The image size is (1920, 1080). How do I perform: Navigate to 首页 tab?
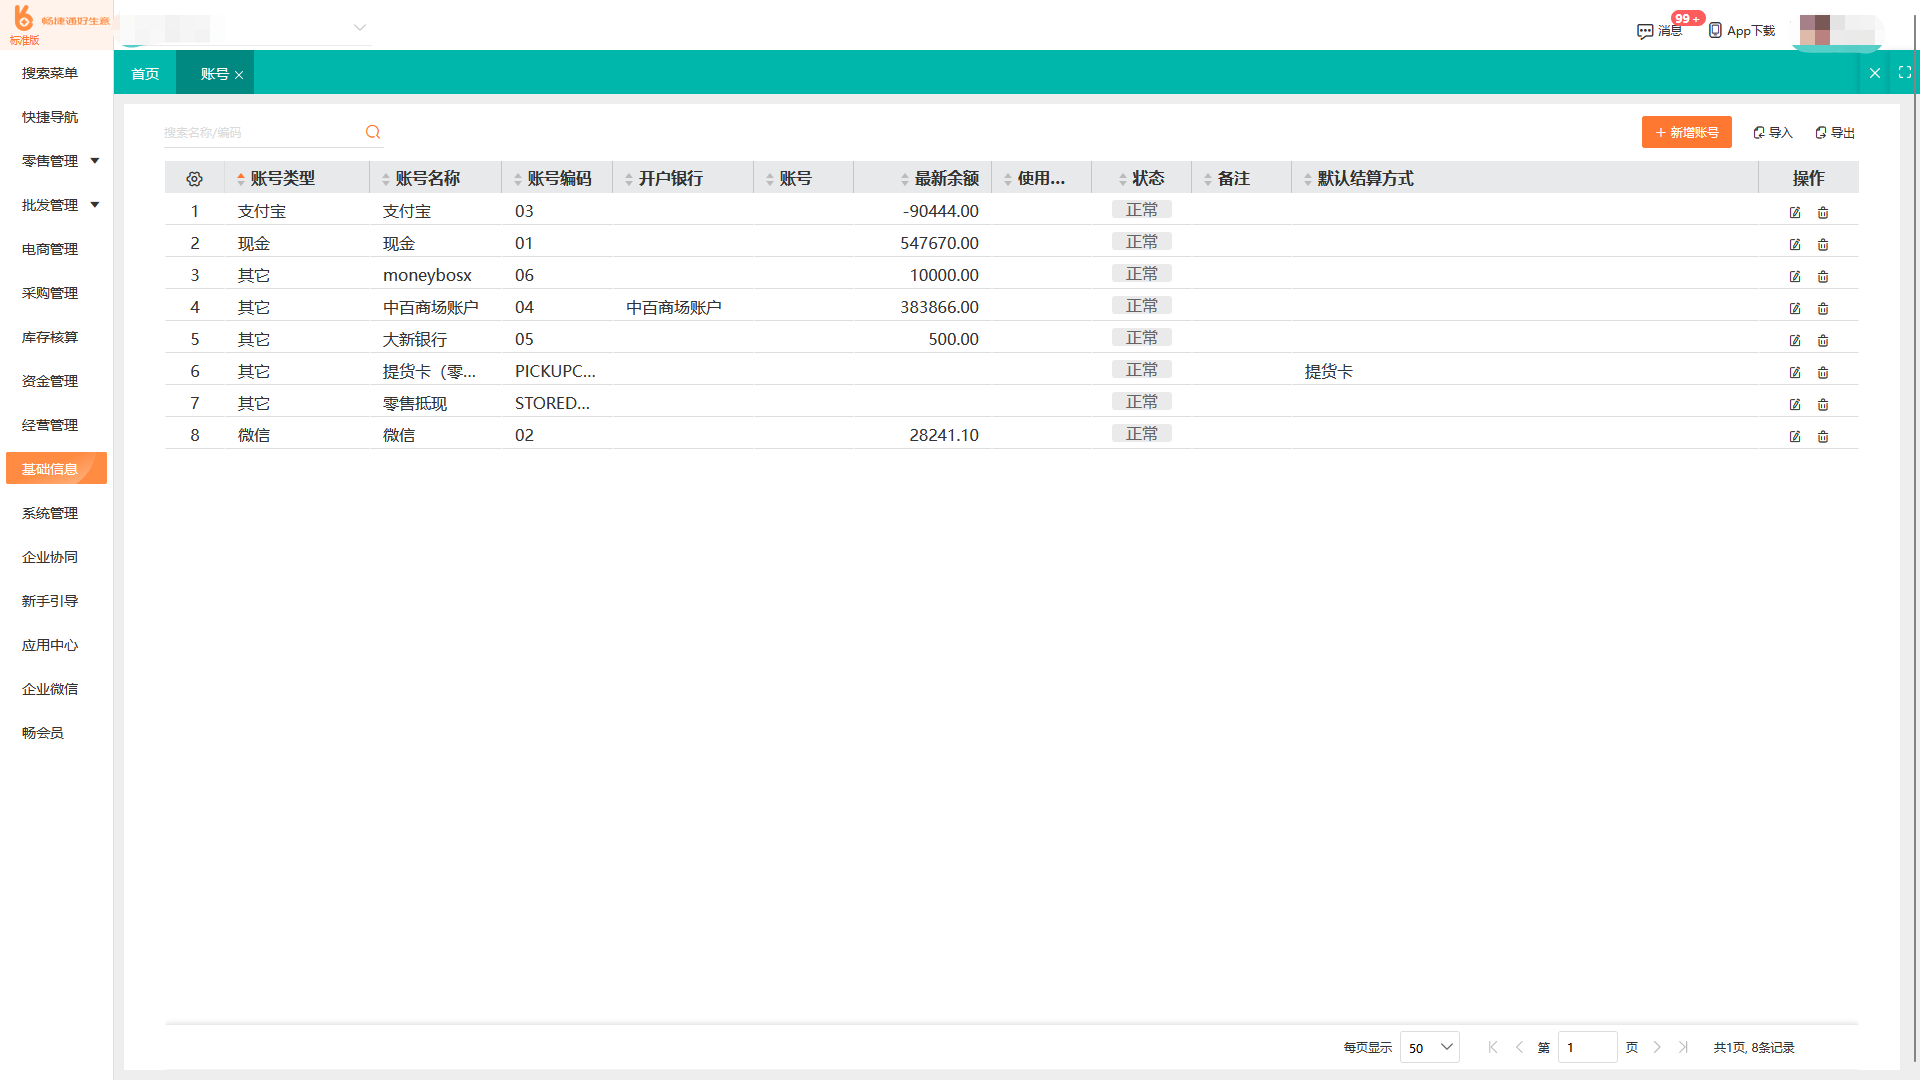pos(145,74)
